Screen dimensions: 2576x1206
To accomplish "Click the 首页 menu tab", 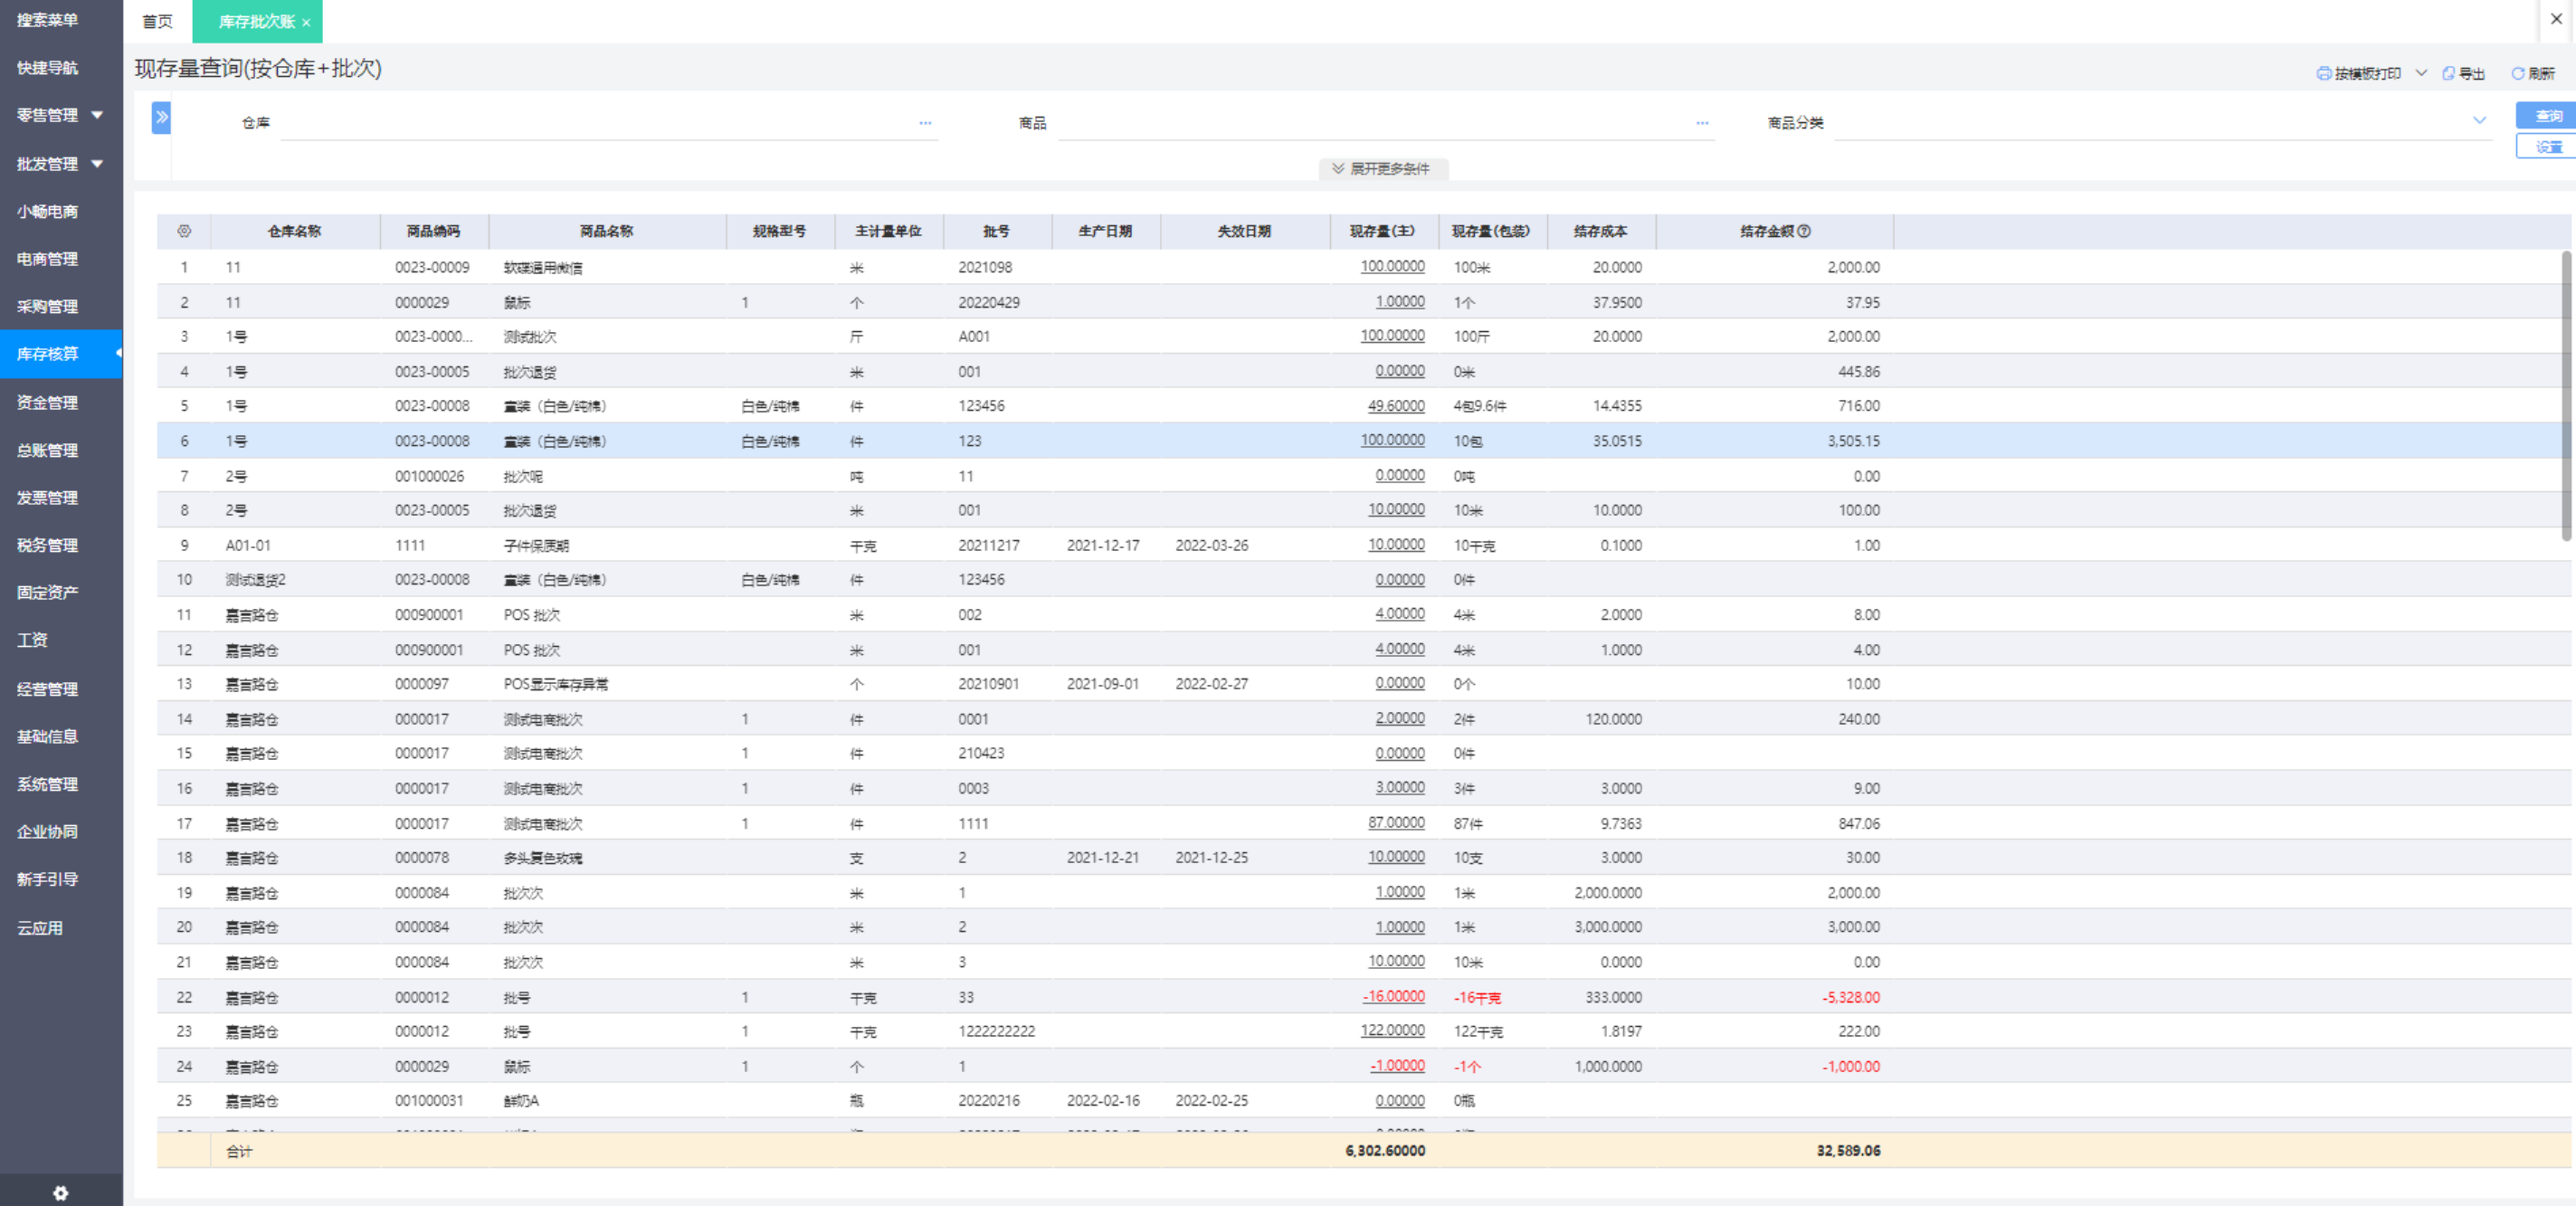I will pyautogui.click(x=157, y=22).
